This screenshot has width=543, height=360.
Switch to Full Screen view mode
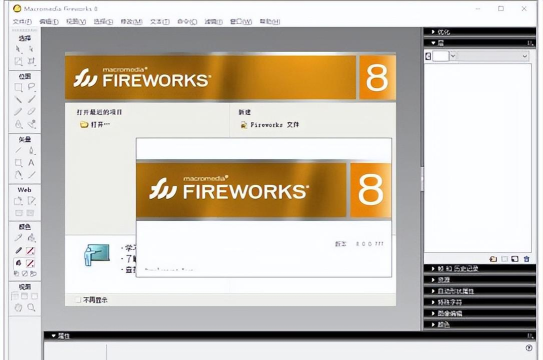tap(34, 296)
